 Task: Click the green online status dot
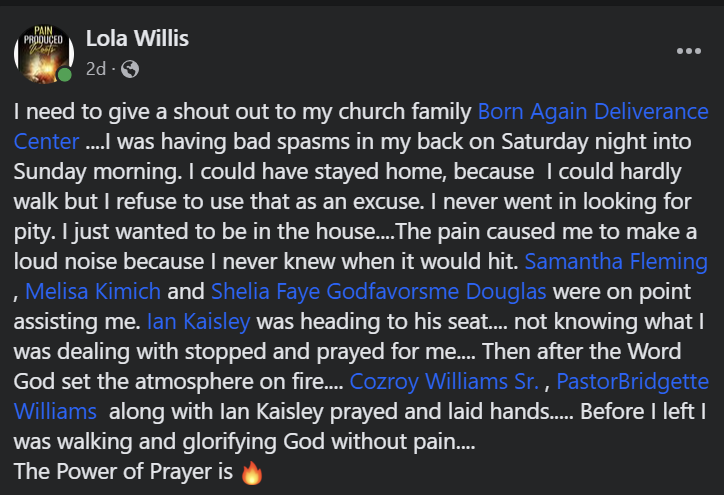tap(65, 75)
